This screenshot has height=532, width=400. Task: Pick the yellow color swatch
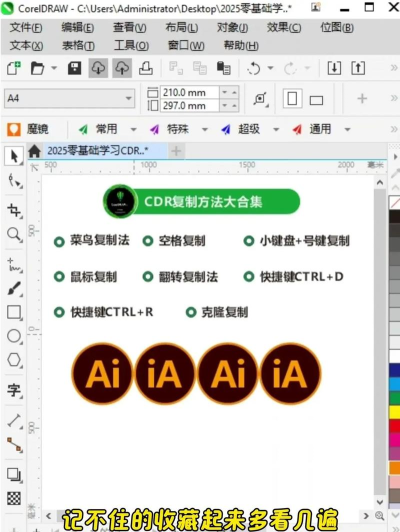(394, 412)
